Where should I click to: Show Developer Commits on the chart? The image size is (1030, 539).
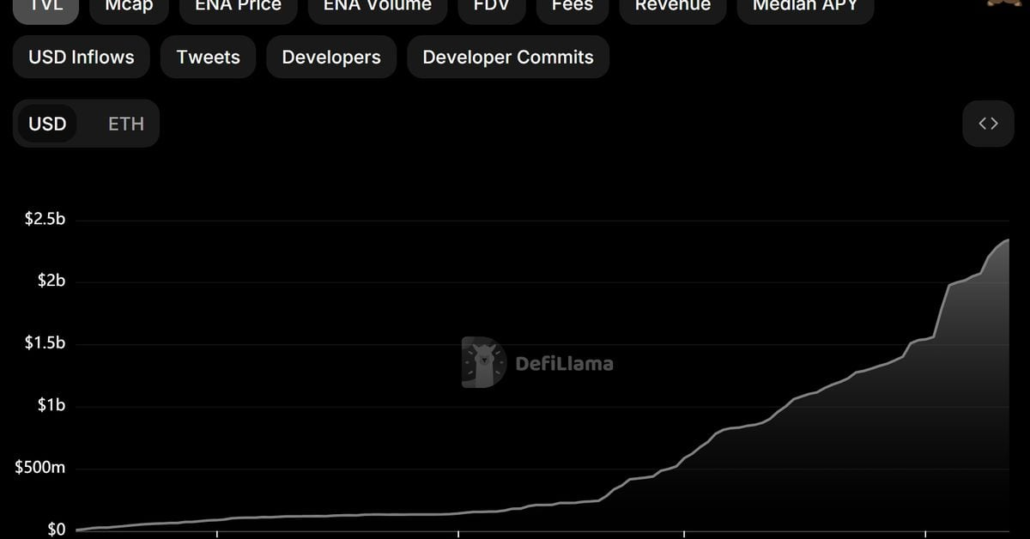(508, 57)
